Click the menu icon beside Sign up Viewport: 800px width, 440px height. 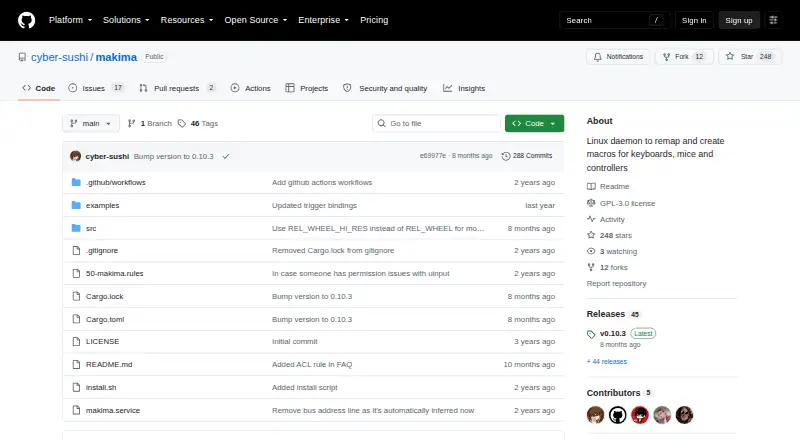pos(773,20)
